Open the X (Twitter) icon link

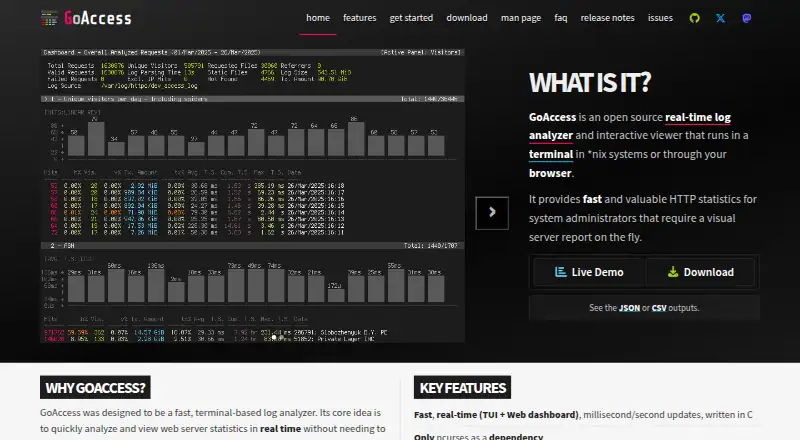[x=720, y=18]
